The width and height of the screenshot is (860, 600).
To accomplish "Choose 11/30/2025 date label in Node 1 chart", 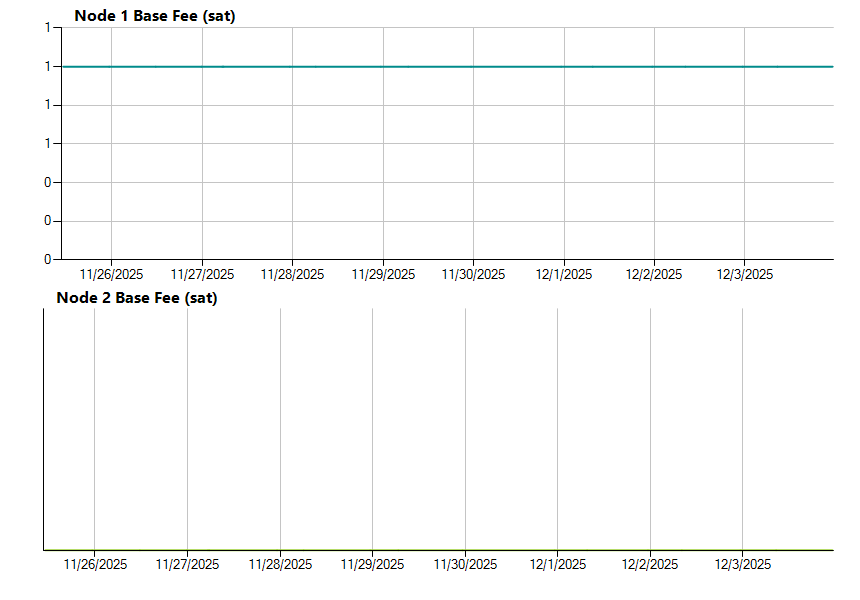I will (x=473, y=274).
